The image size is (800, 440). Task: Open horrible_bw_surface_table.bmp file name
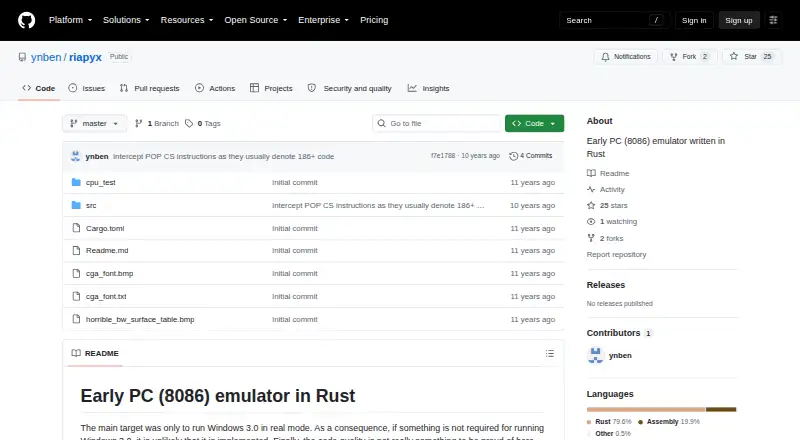(x=140, y=320)
